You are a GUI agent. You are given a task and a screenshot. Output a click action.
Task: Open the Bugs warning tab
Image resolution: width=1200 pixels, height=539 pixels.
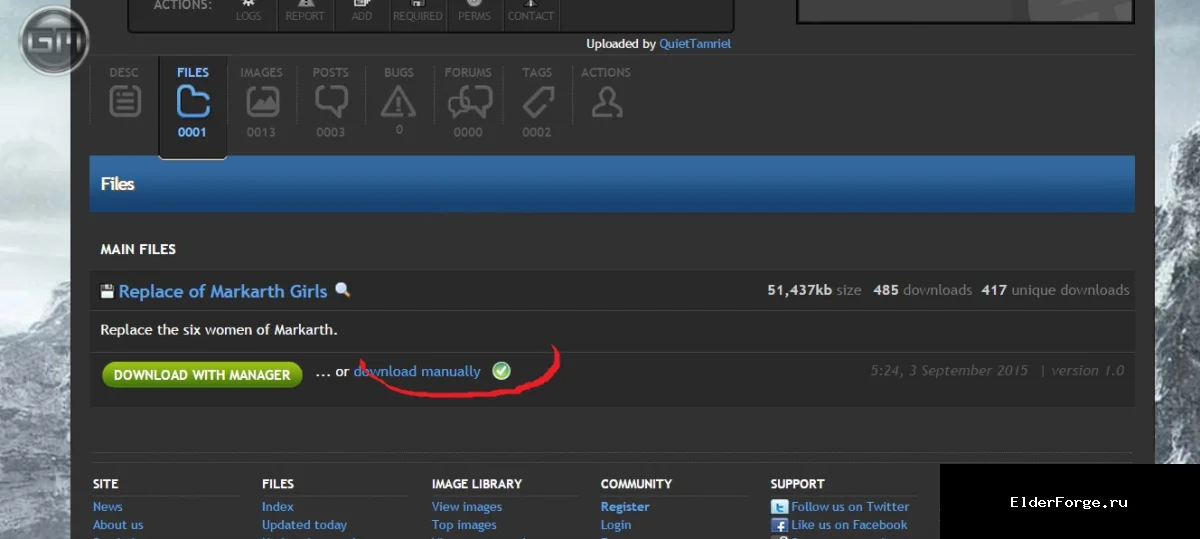click(398, 101)
